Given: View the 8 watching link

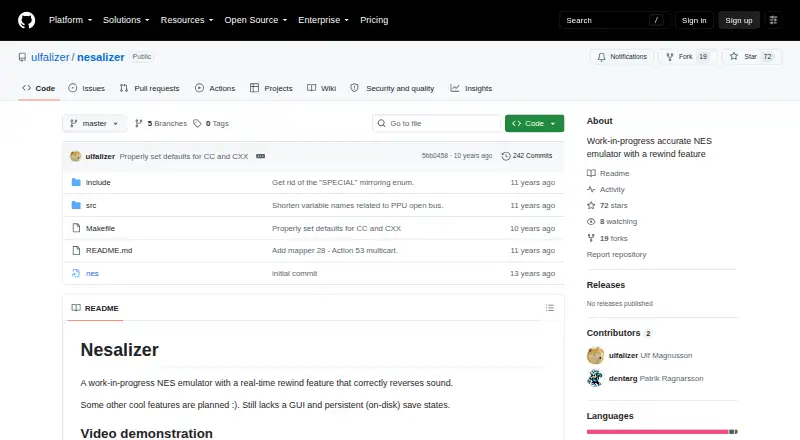Looking at the screenshot, I should (612, 222).
